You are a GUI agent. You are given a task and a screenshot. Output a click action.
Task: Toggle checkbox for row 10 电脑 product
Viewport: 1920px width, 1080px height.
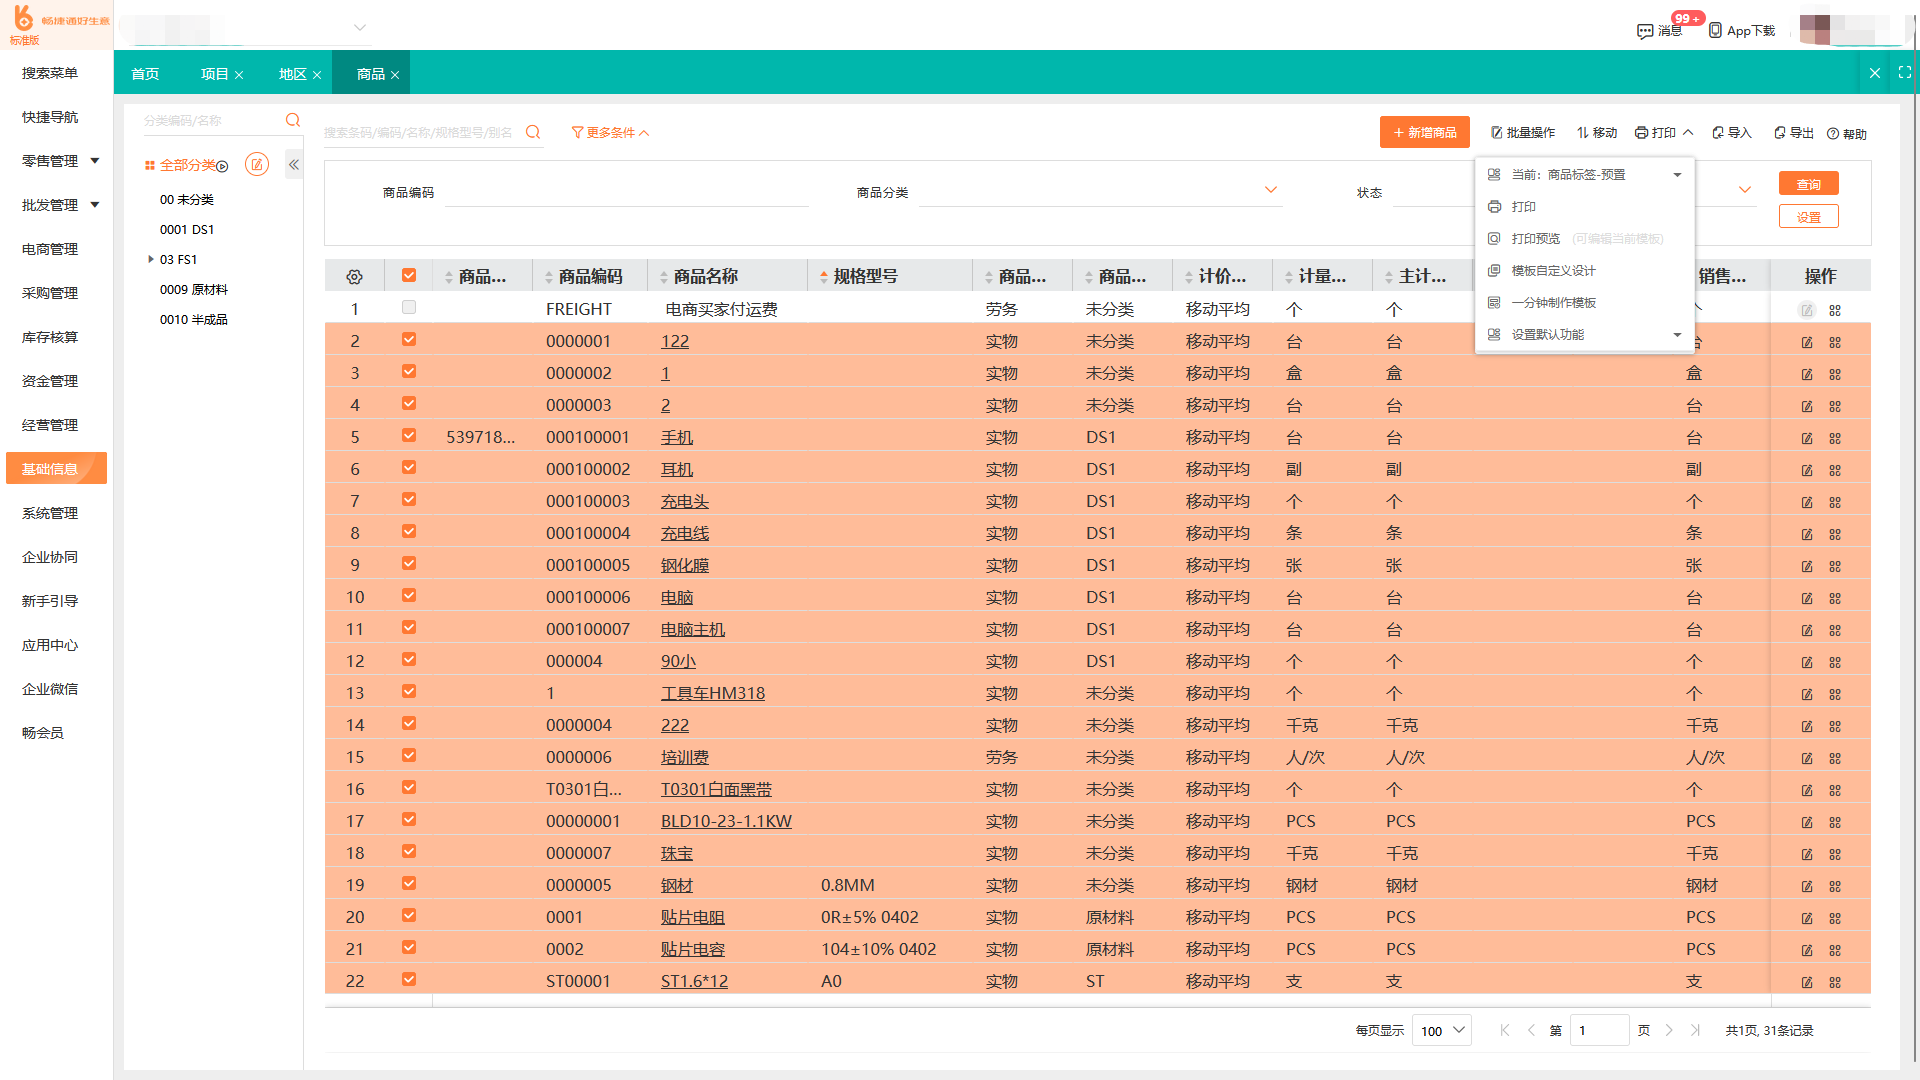coord(410,596)
